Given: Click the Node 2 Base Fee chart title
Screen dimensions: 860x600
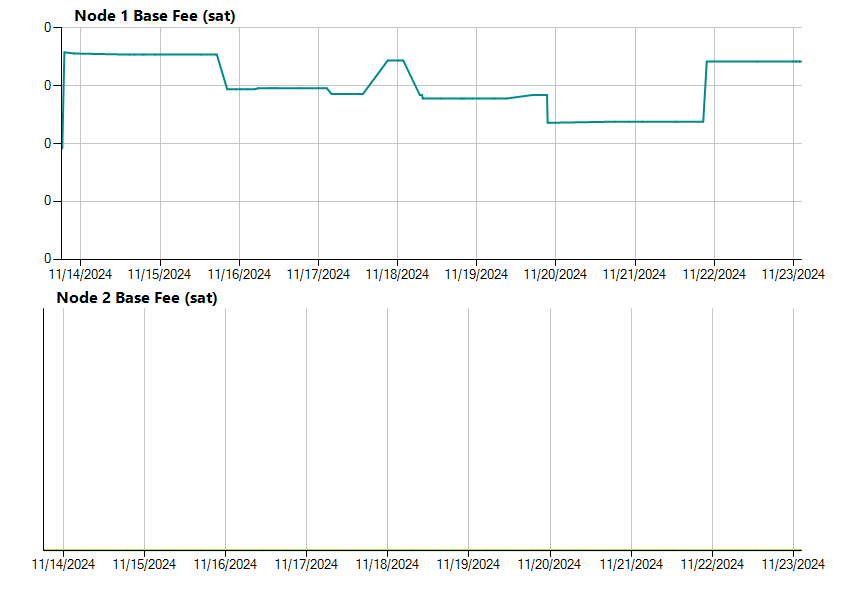Looking at the screenshot, I should (136, 297).
